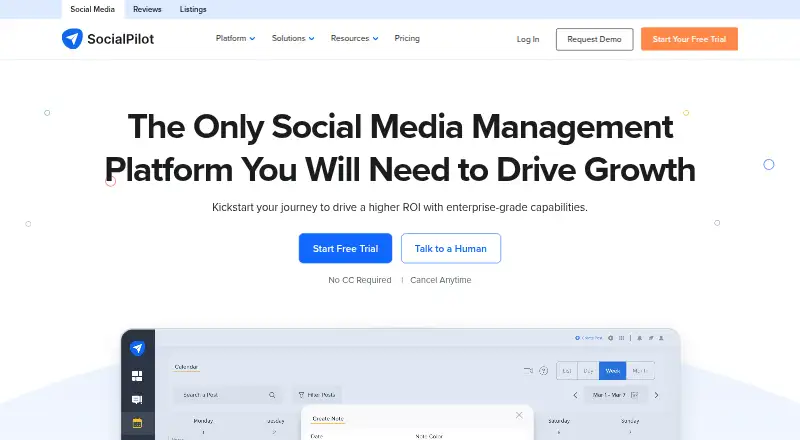Switch calendar to List view
800x440 pixels.
(x=566, y=371)
